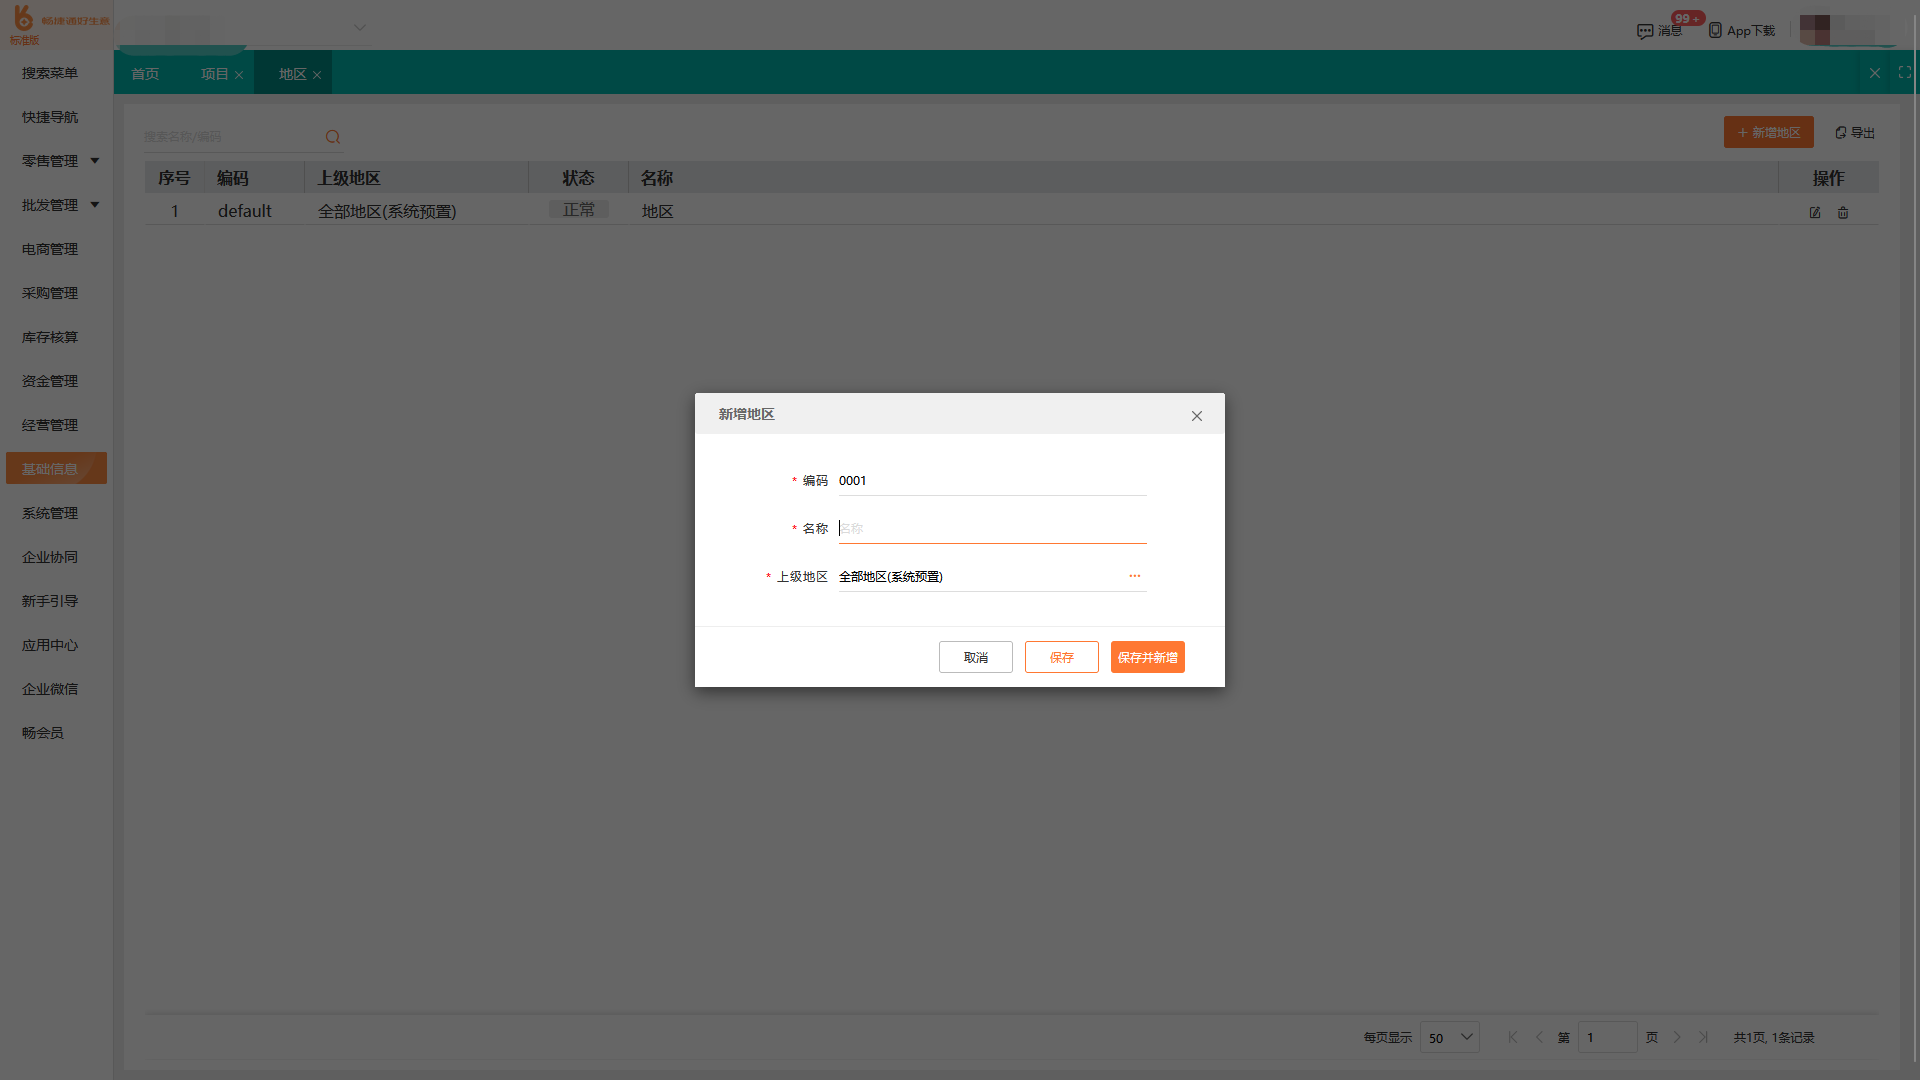Click 取消 button to cancel dialog
The height and width of the screenshot is (1080, 1920).
pyautogui.click(x=976, y=657)
